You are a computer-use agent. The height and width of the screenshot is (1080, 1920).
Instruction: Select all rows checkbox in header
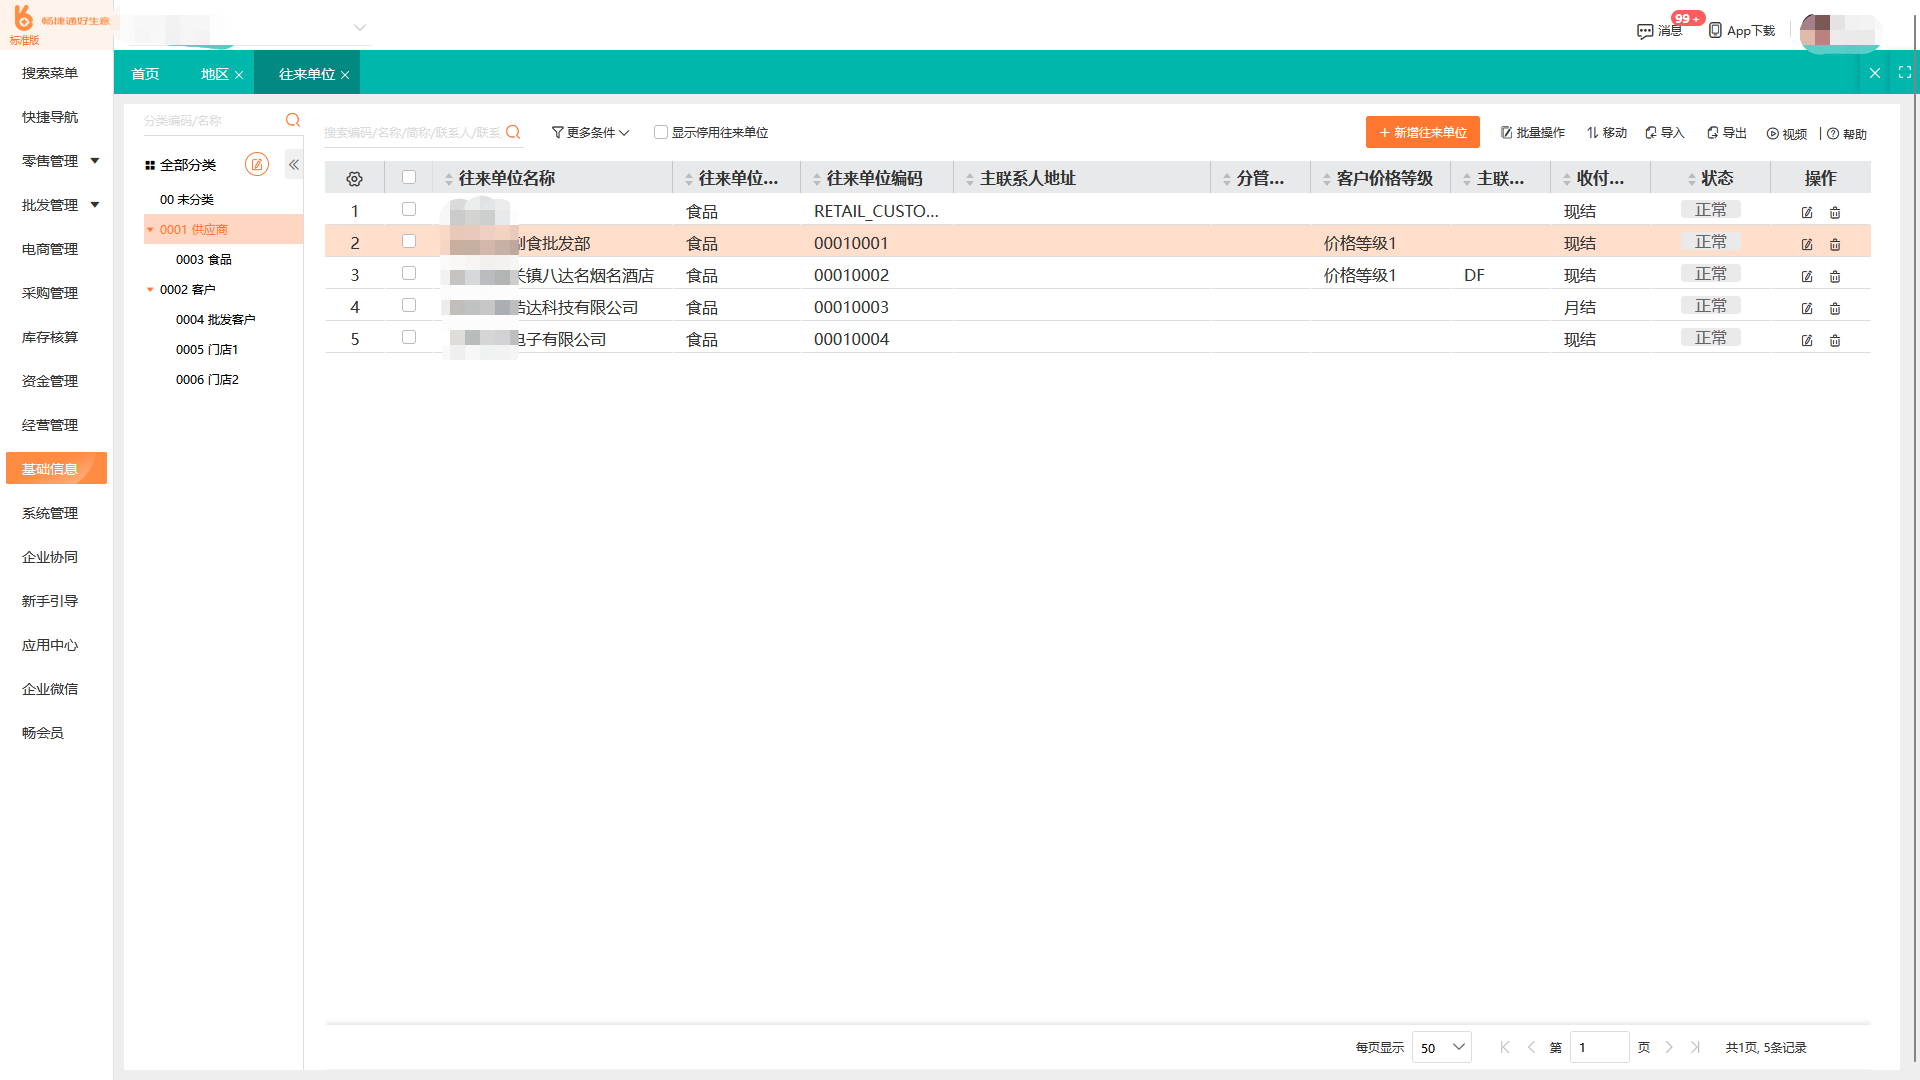pos(410,175)
